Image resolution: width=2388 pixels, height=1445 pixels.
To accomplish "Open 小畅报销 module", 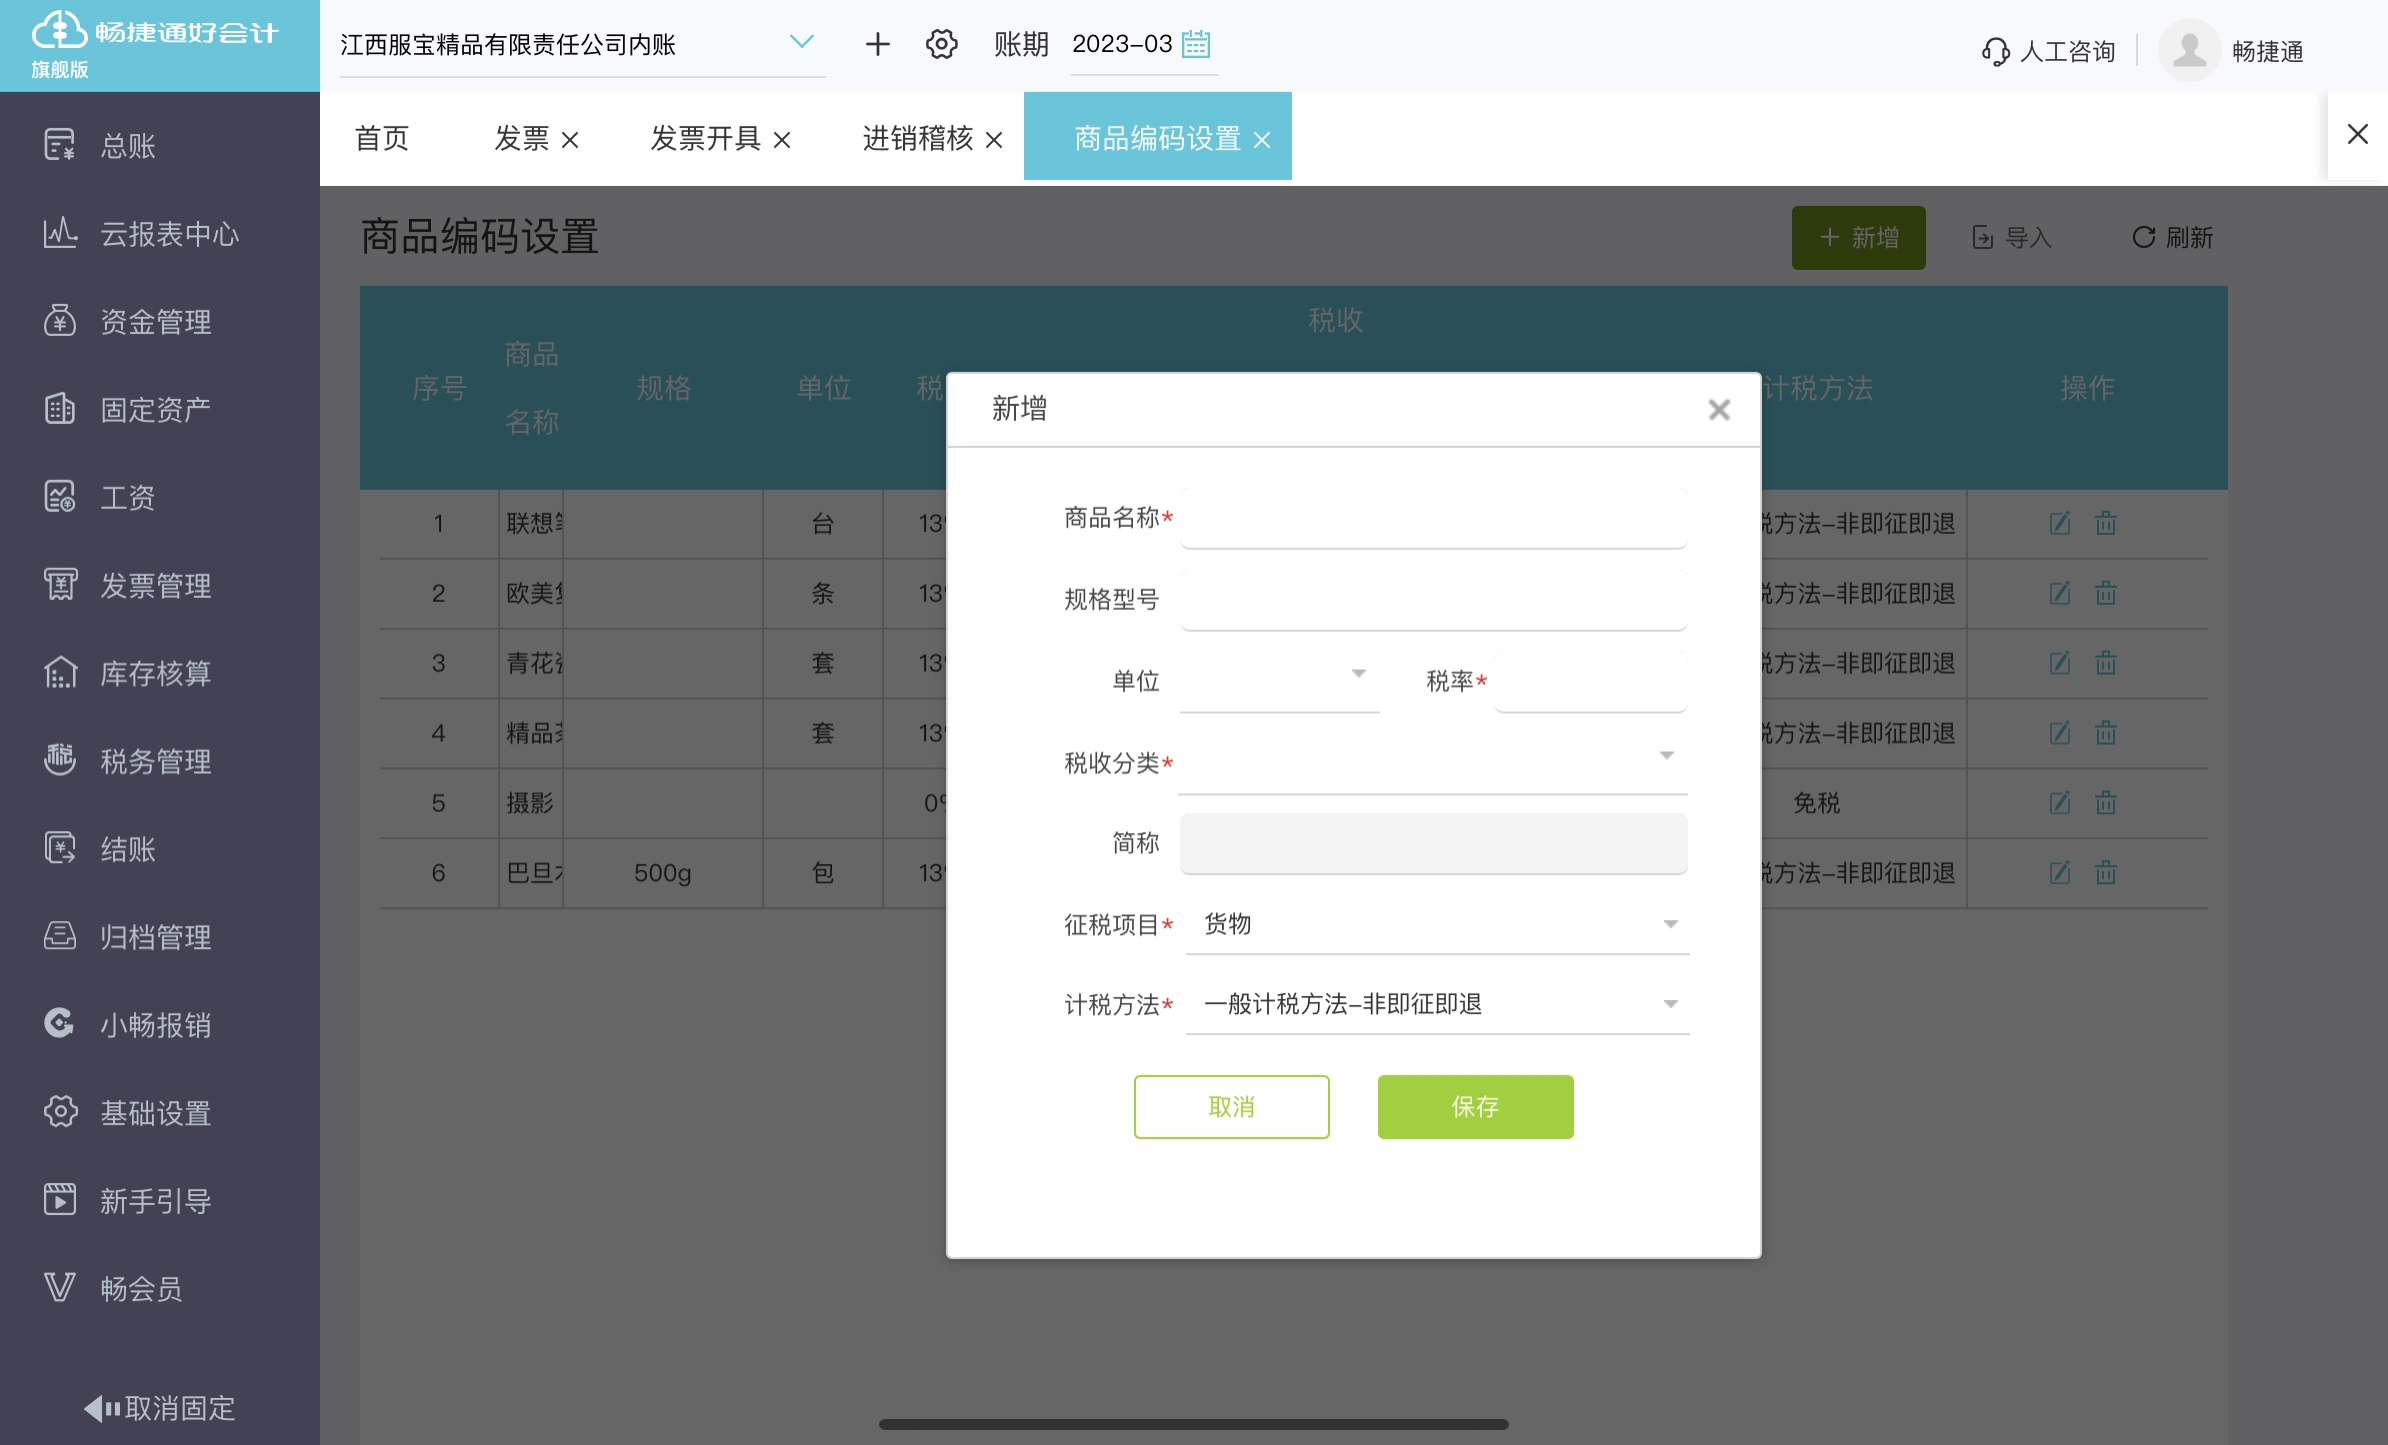I will 155,1025.
